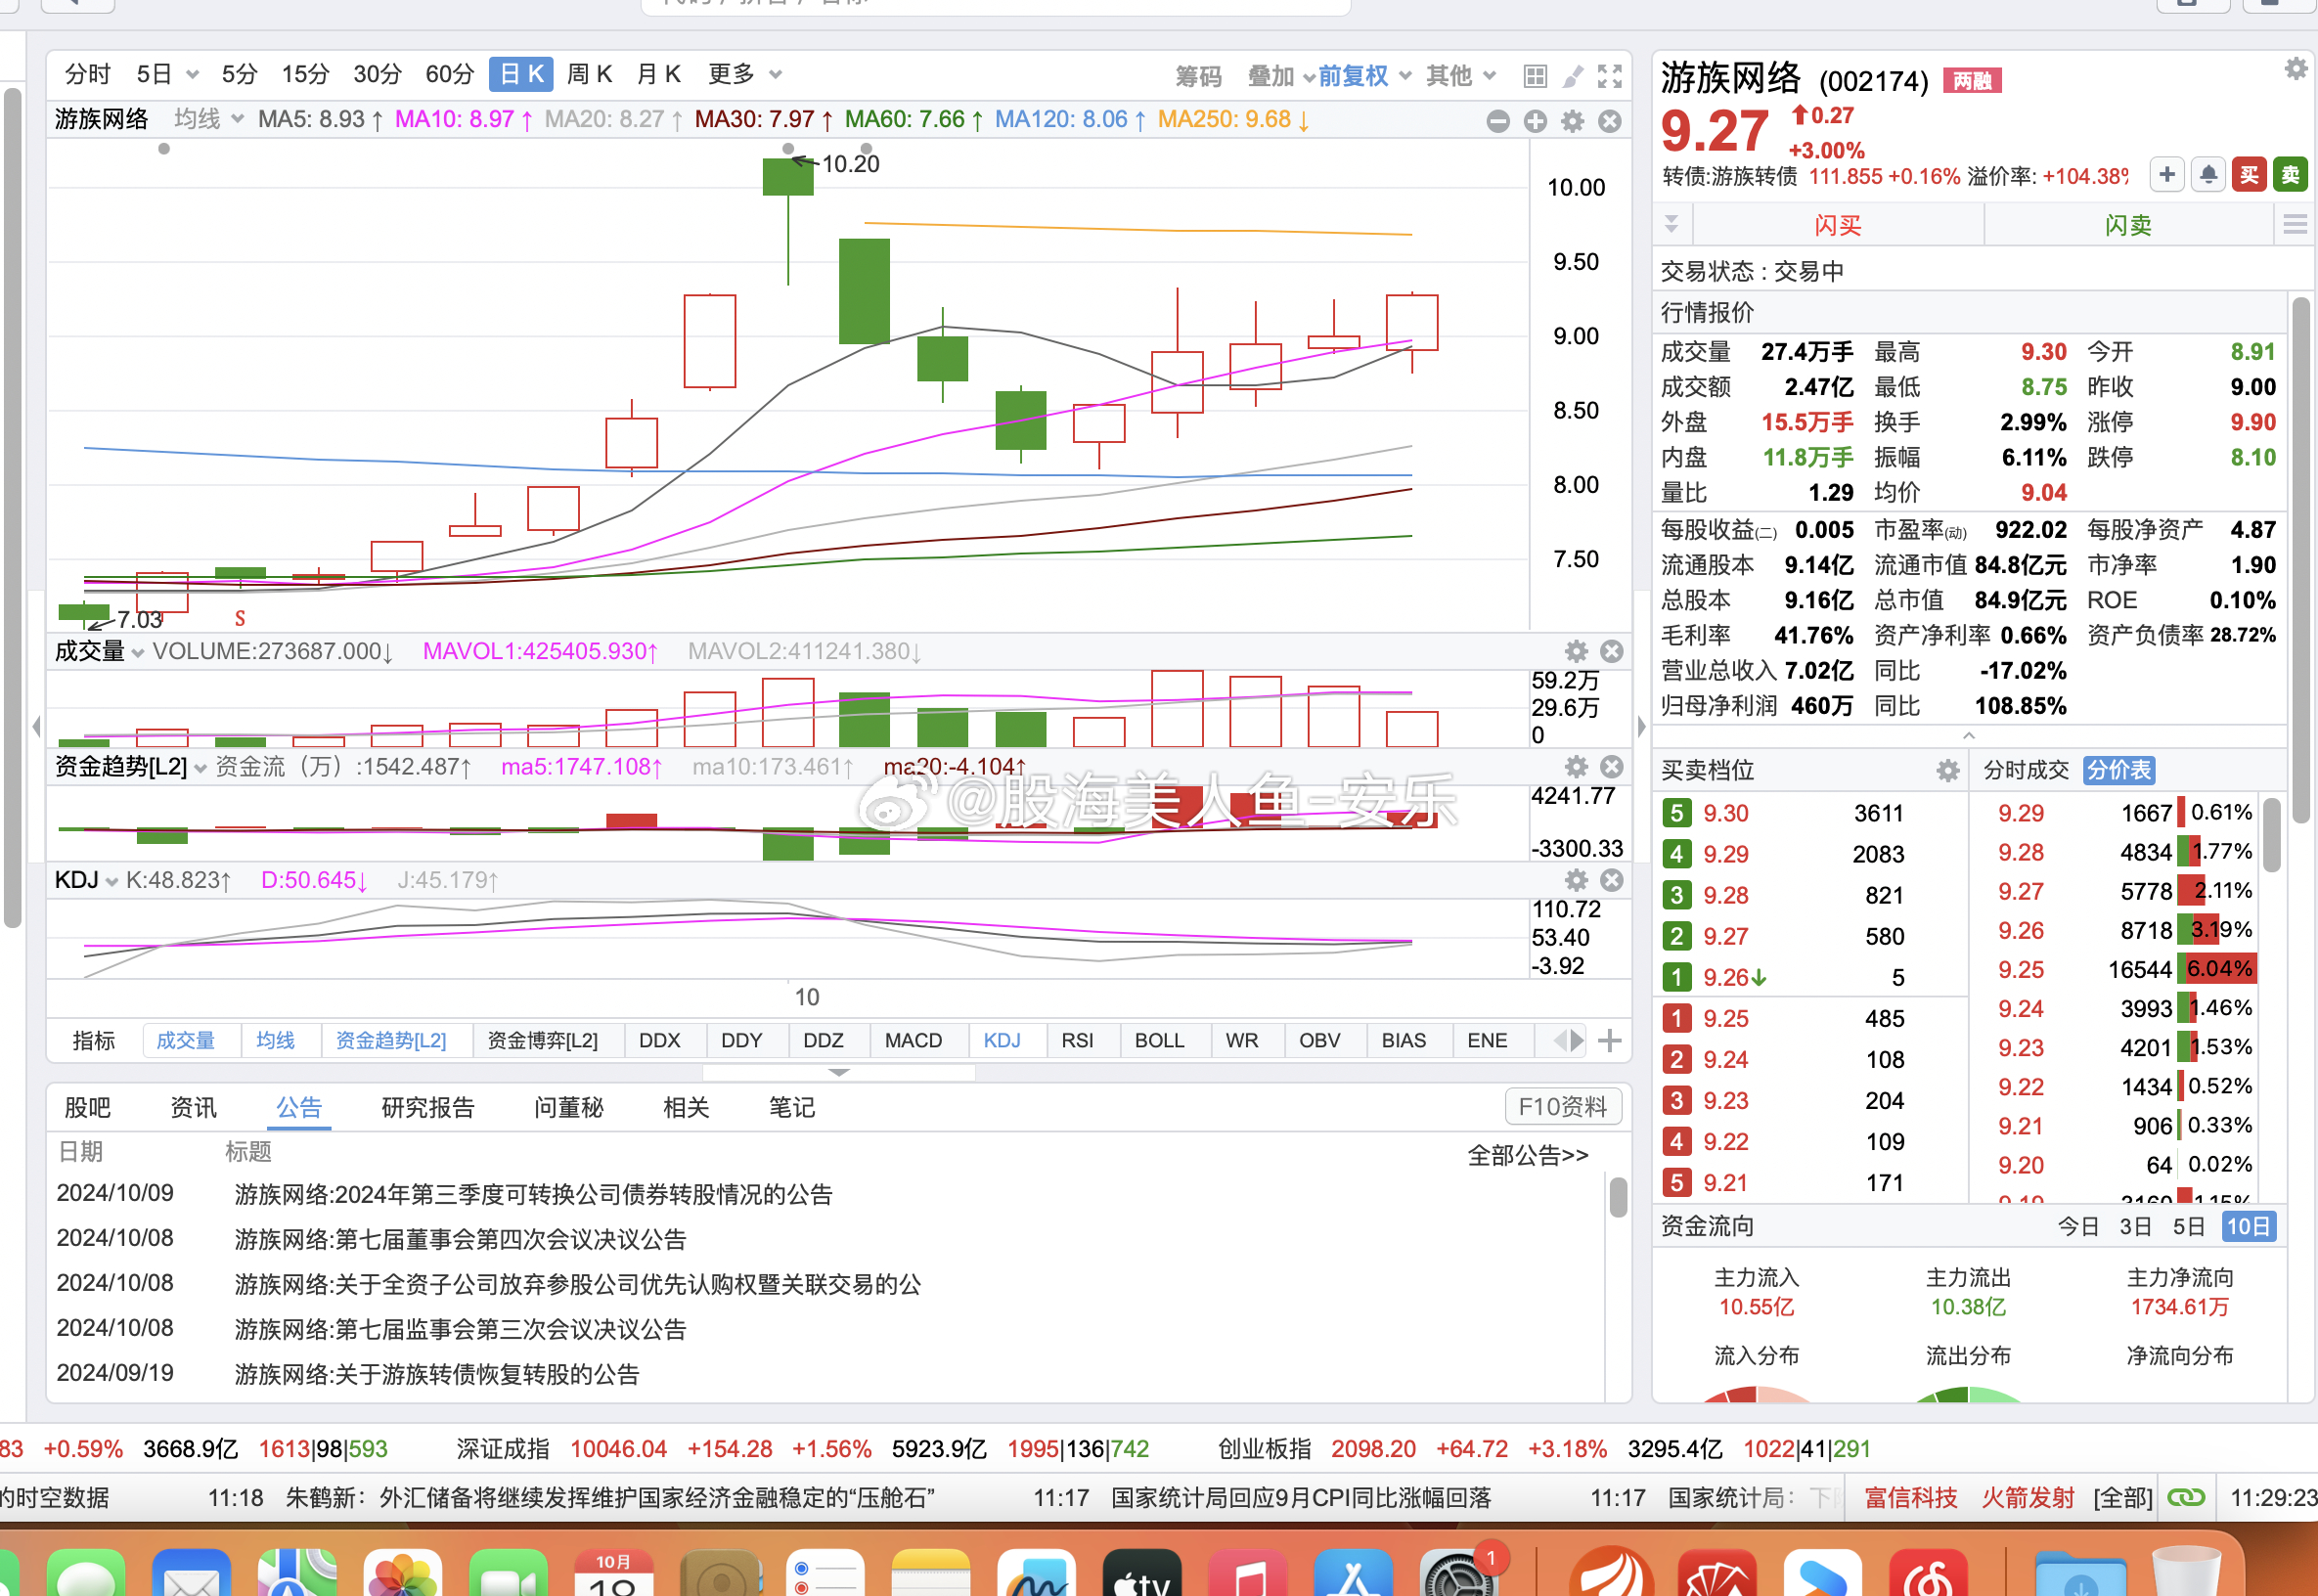Open the multi-chart grid layout icon
The image size is (2318, 1596).
pyautogui.click(x=1534, y=76)
